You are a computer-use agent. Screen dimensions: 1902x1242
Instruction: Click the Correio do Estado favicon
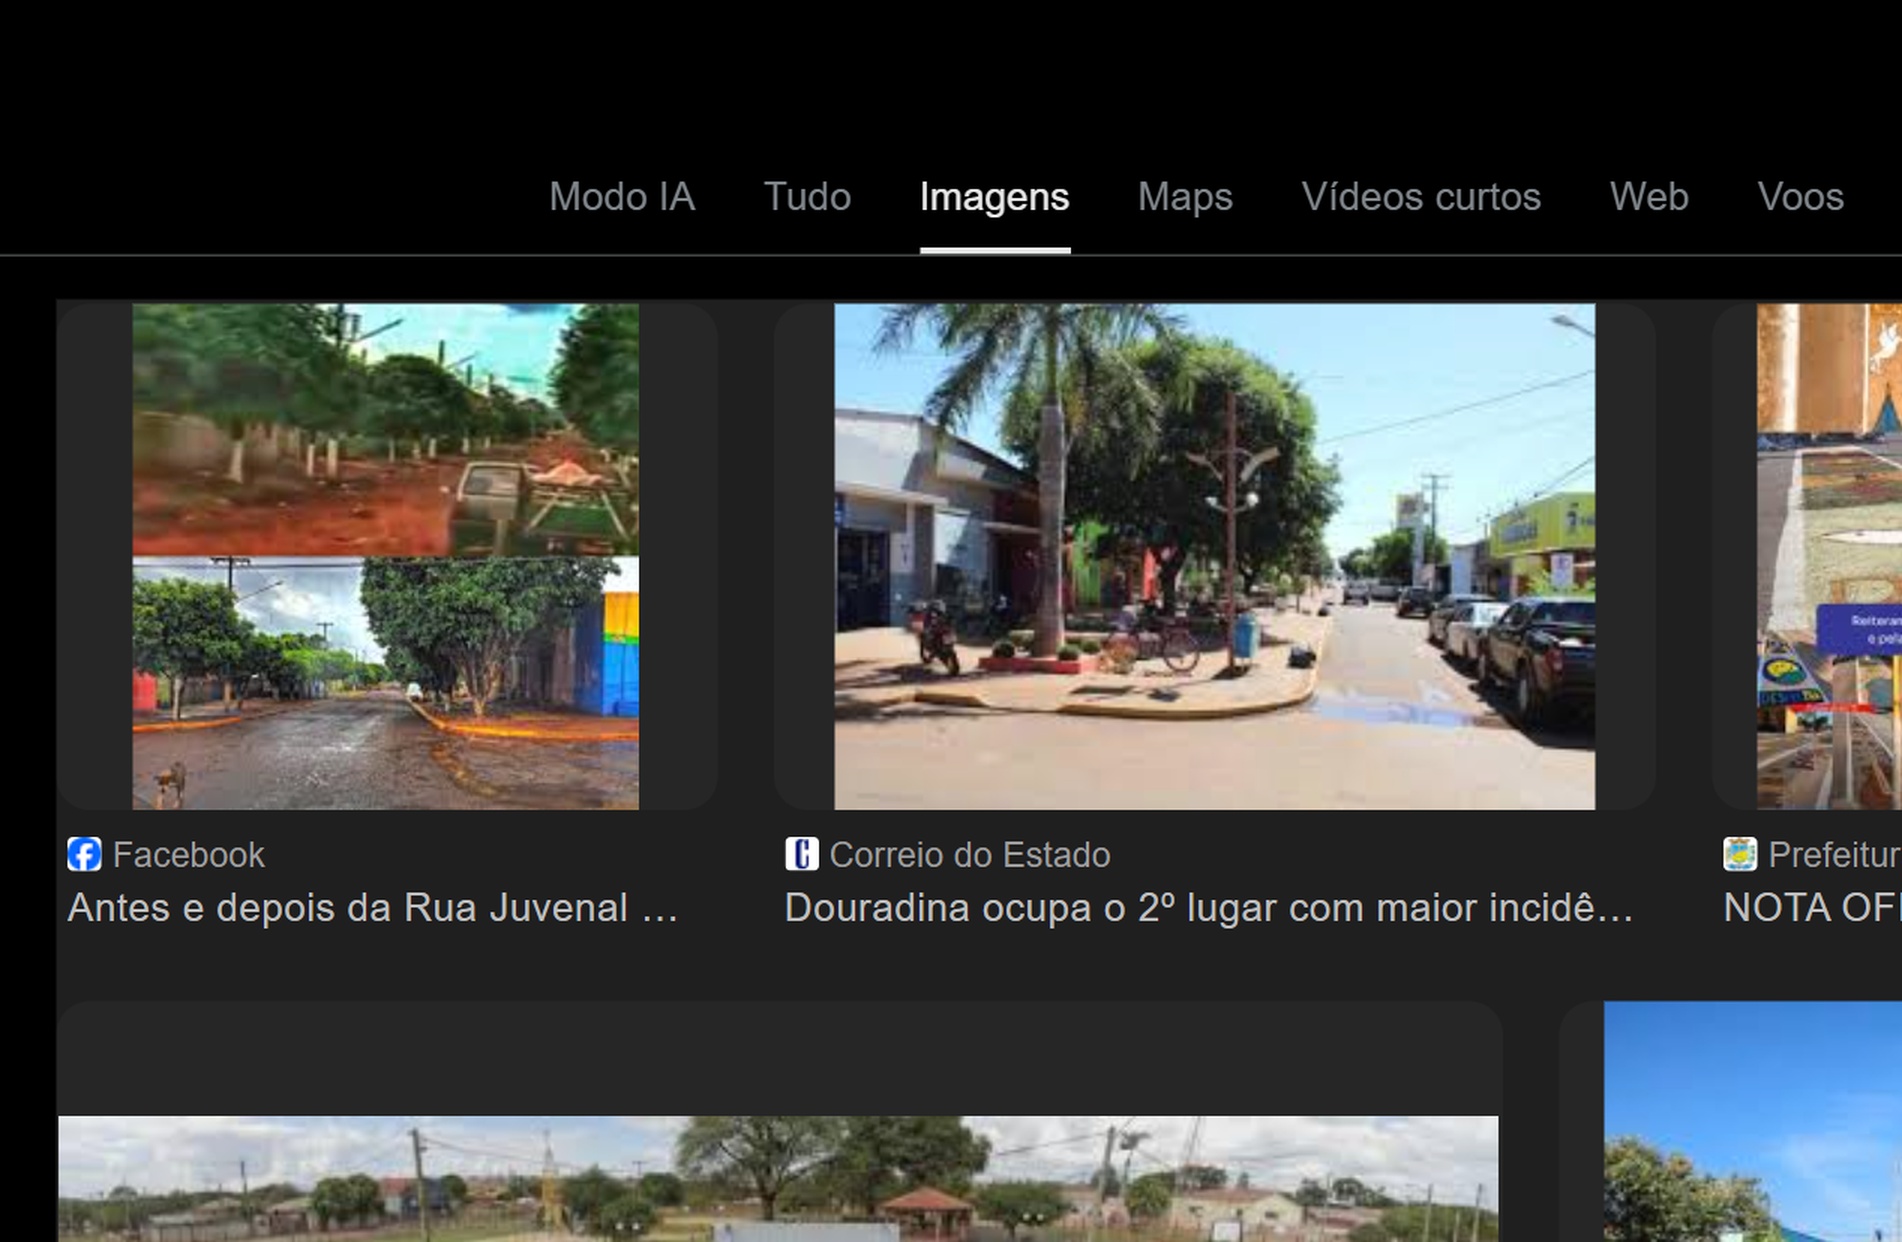801,855
